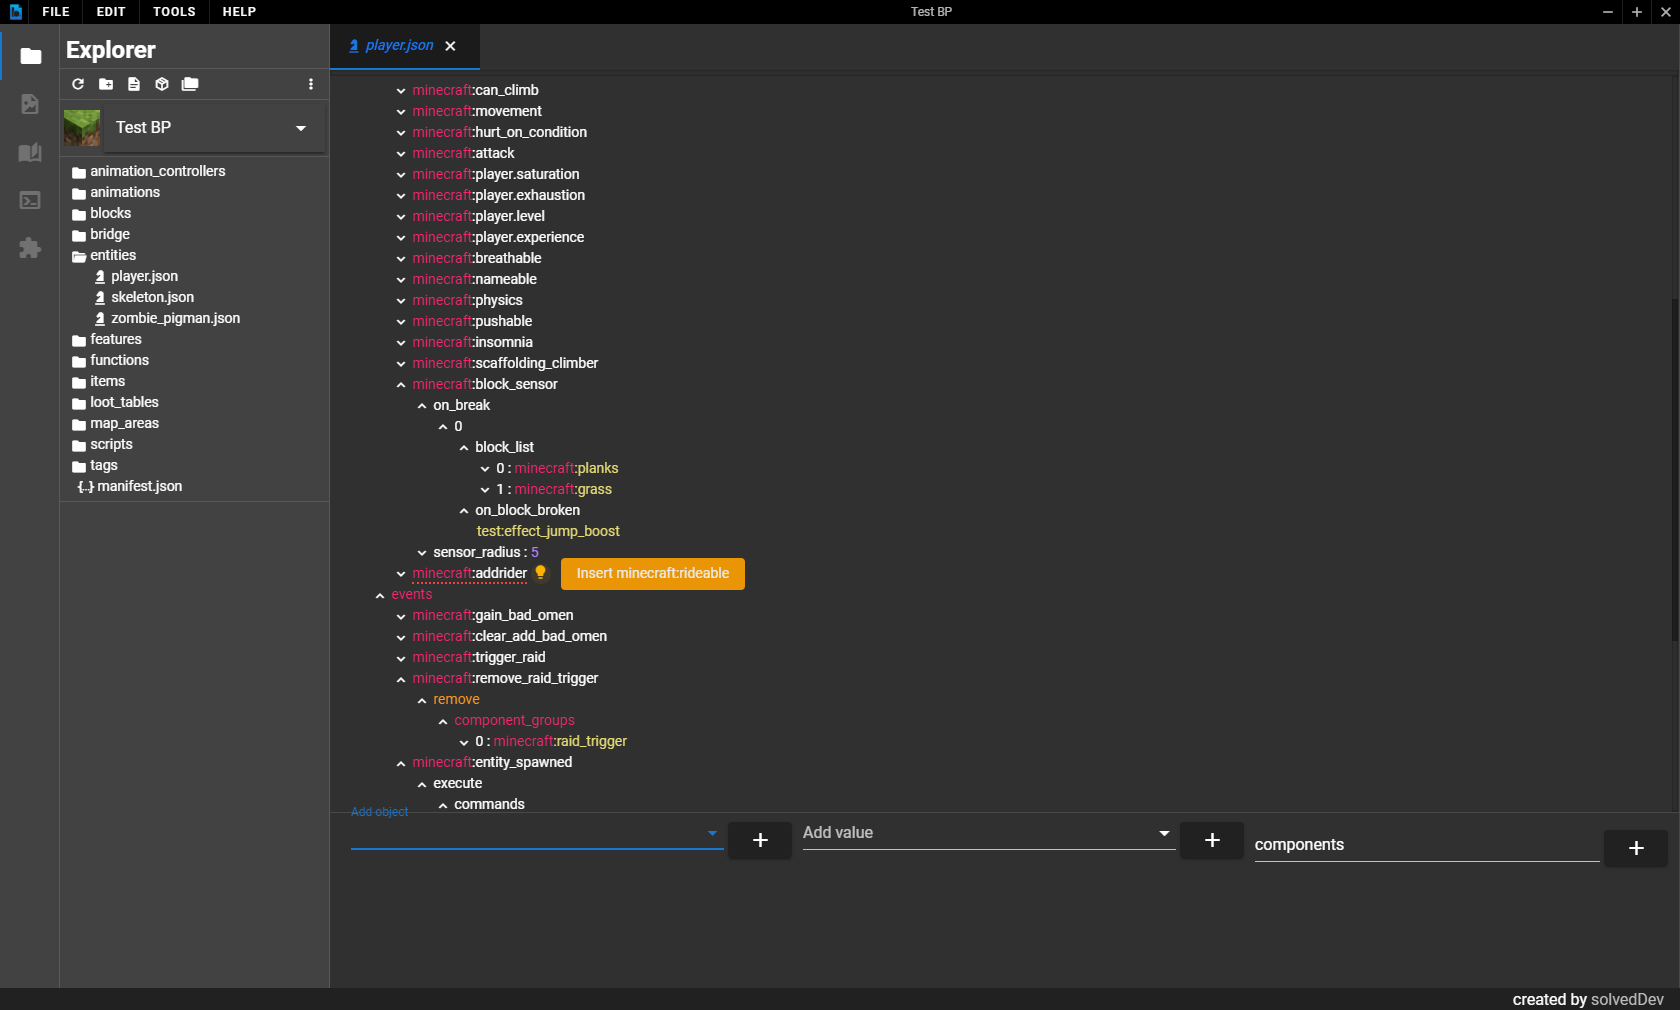
Task: Click the Insert minecraft:rideable button
Action: (652, 574)
